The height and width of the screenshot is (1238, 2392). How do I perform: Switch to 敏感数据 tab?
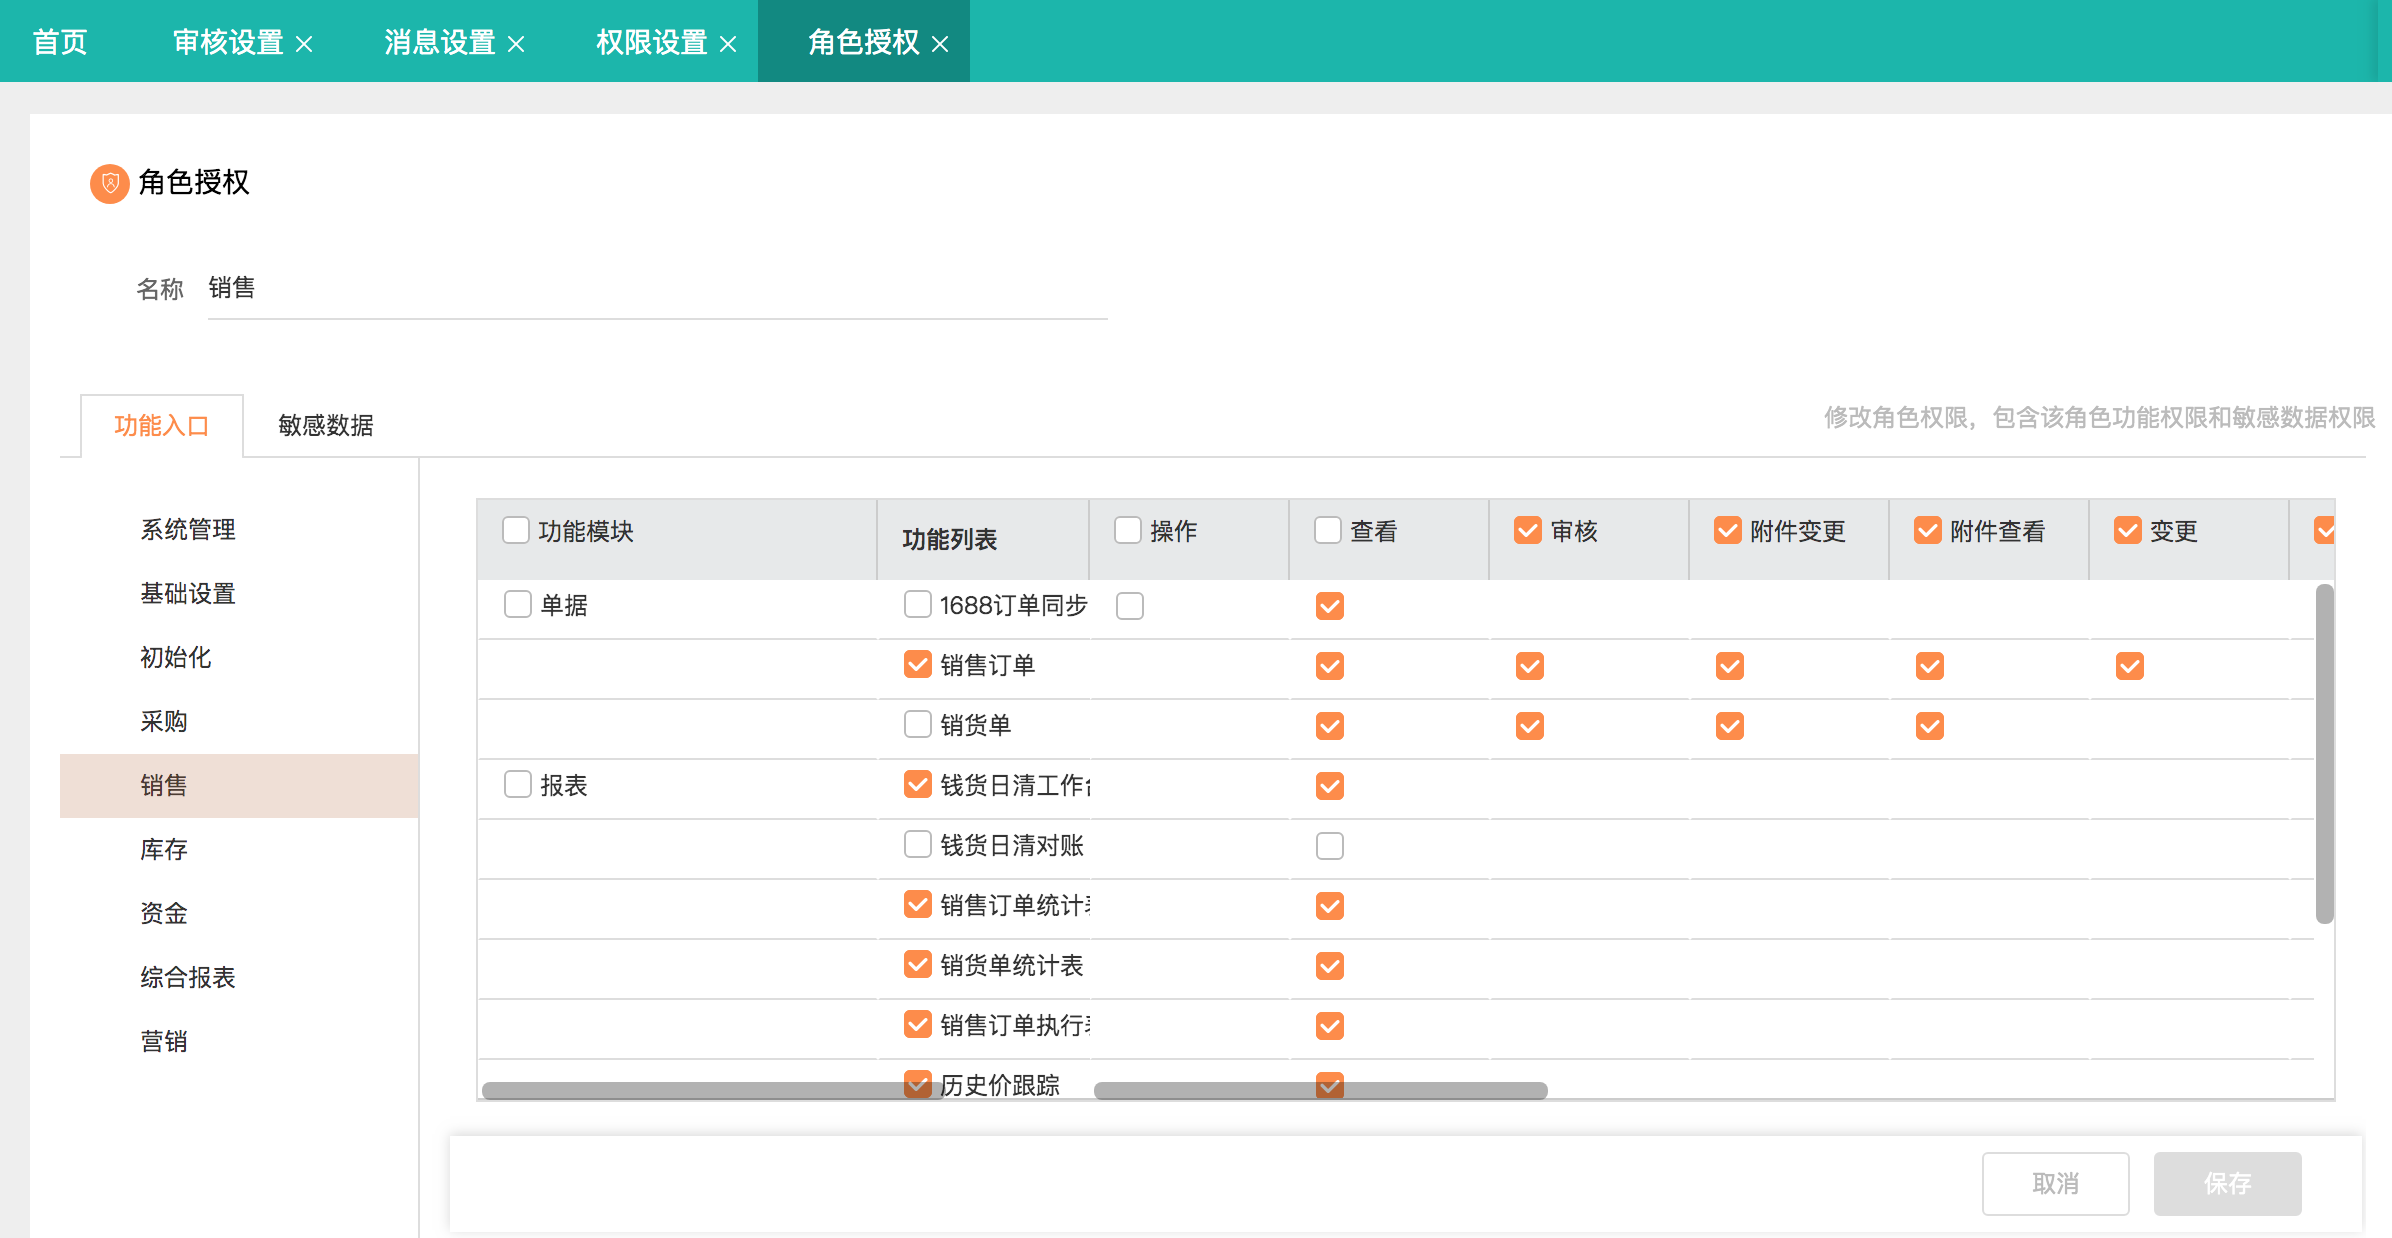click(x=325, y=423)
